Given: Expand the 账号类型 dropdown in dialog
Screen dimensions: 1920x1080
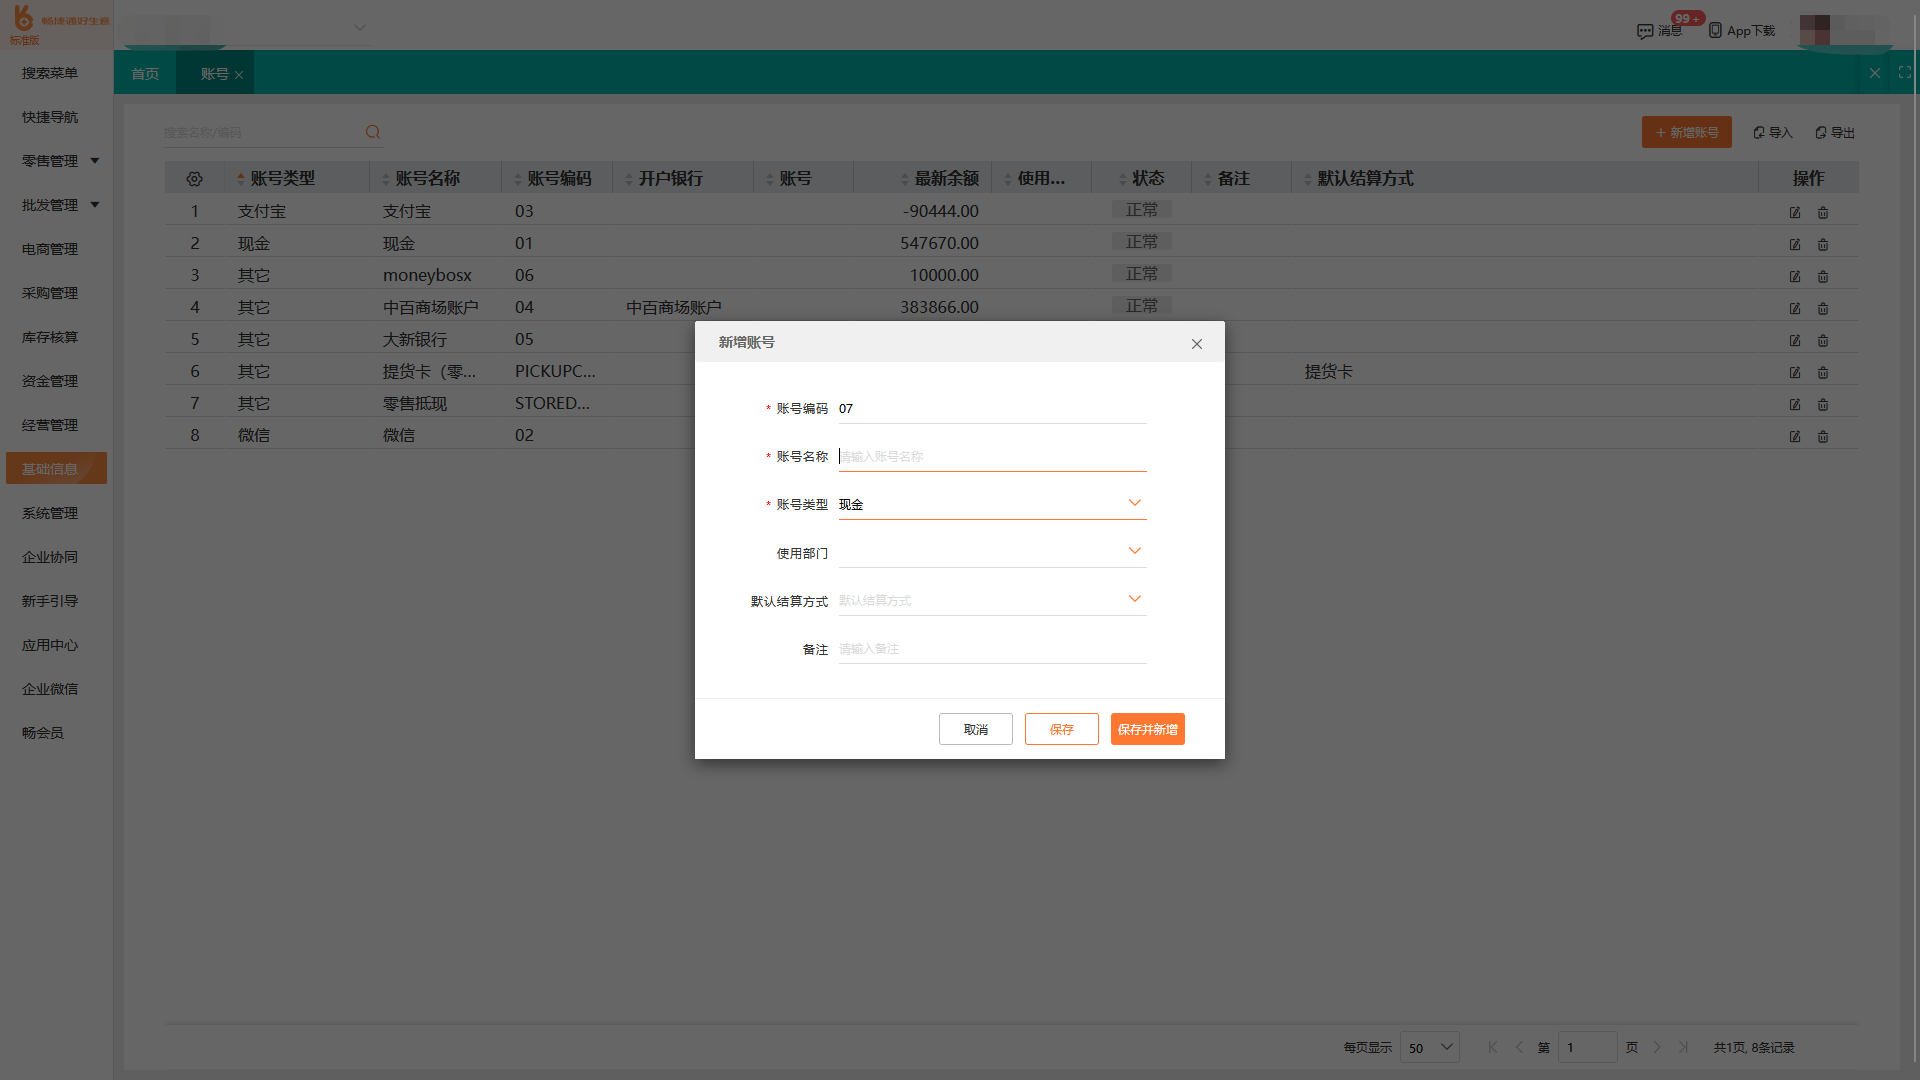Looking at the screenshot, I should [x=1134, y=504].
